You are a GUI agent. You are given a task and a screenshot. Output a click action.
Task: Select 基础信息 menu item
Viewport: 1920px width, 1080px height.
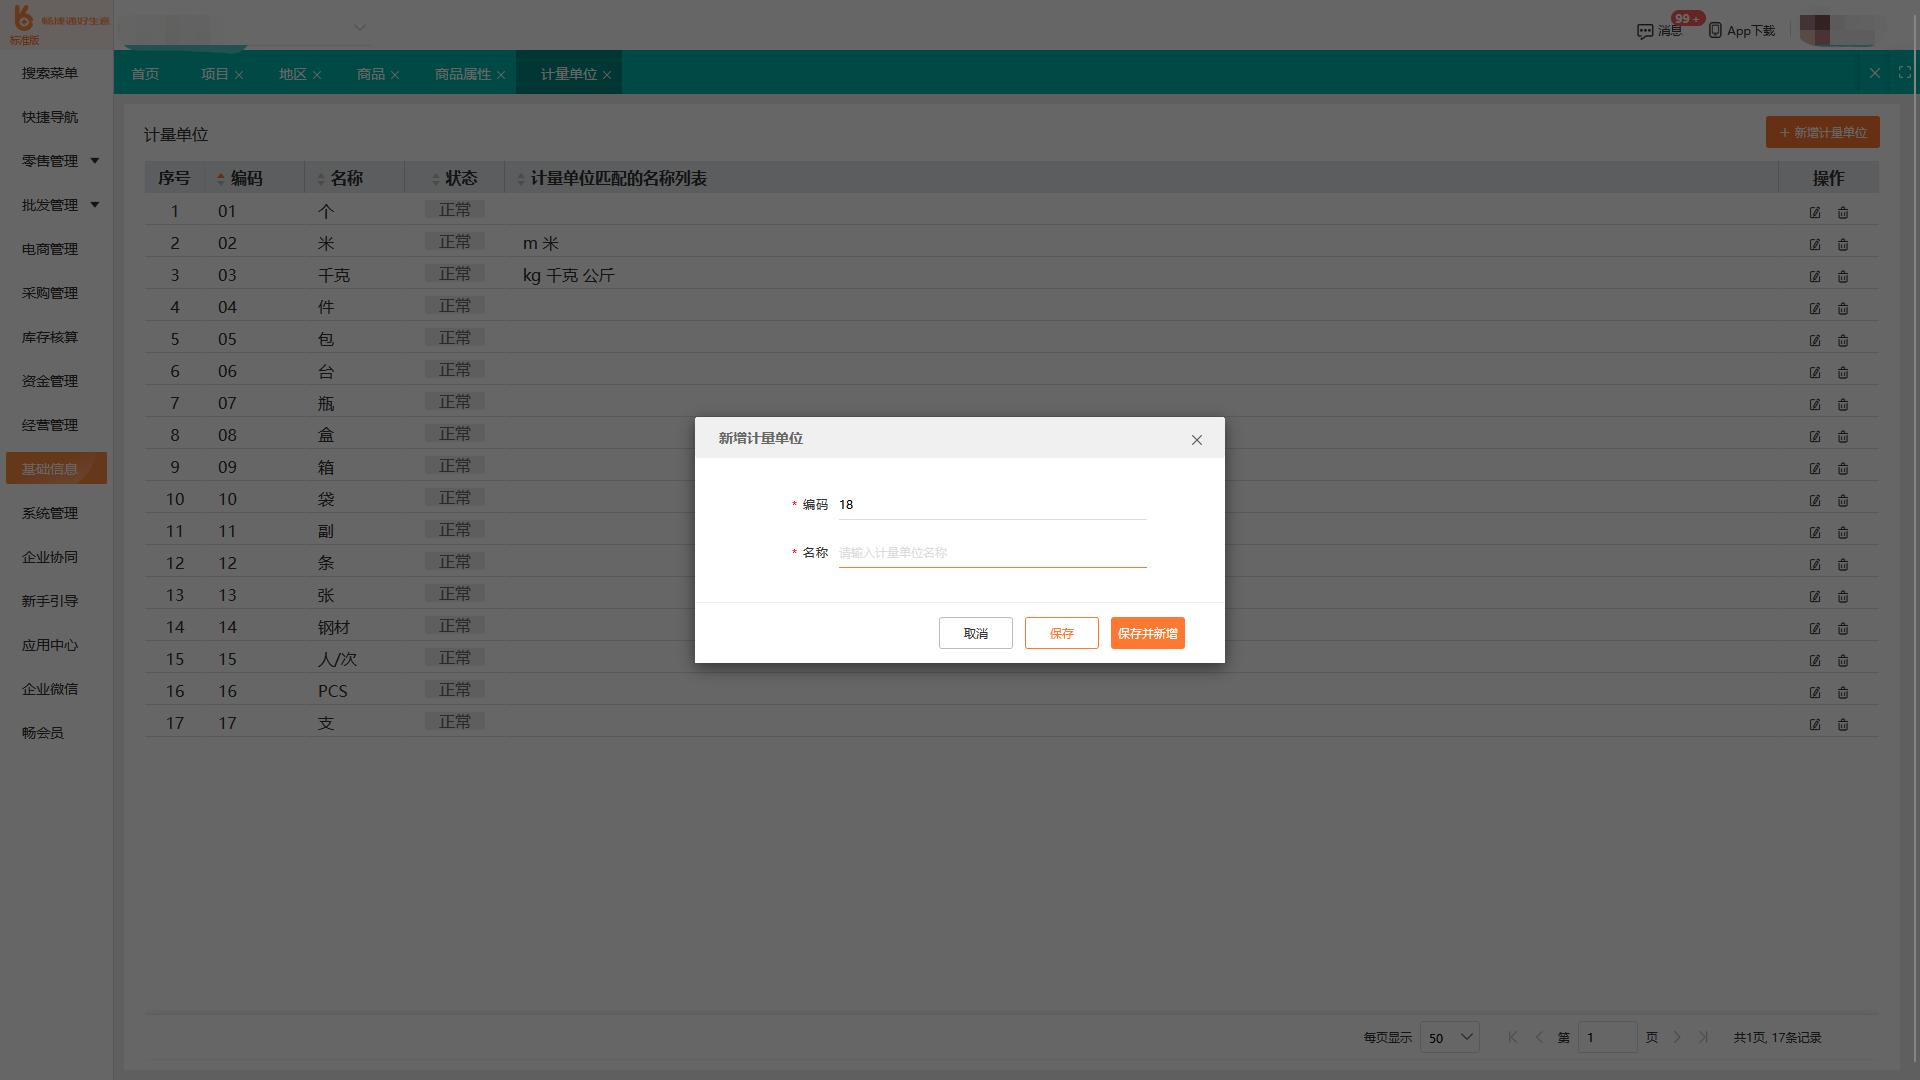57,468
